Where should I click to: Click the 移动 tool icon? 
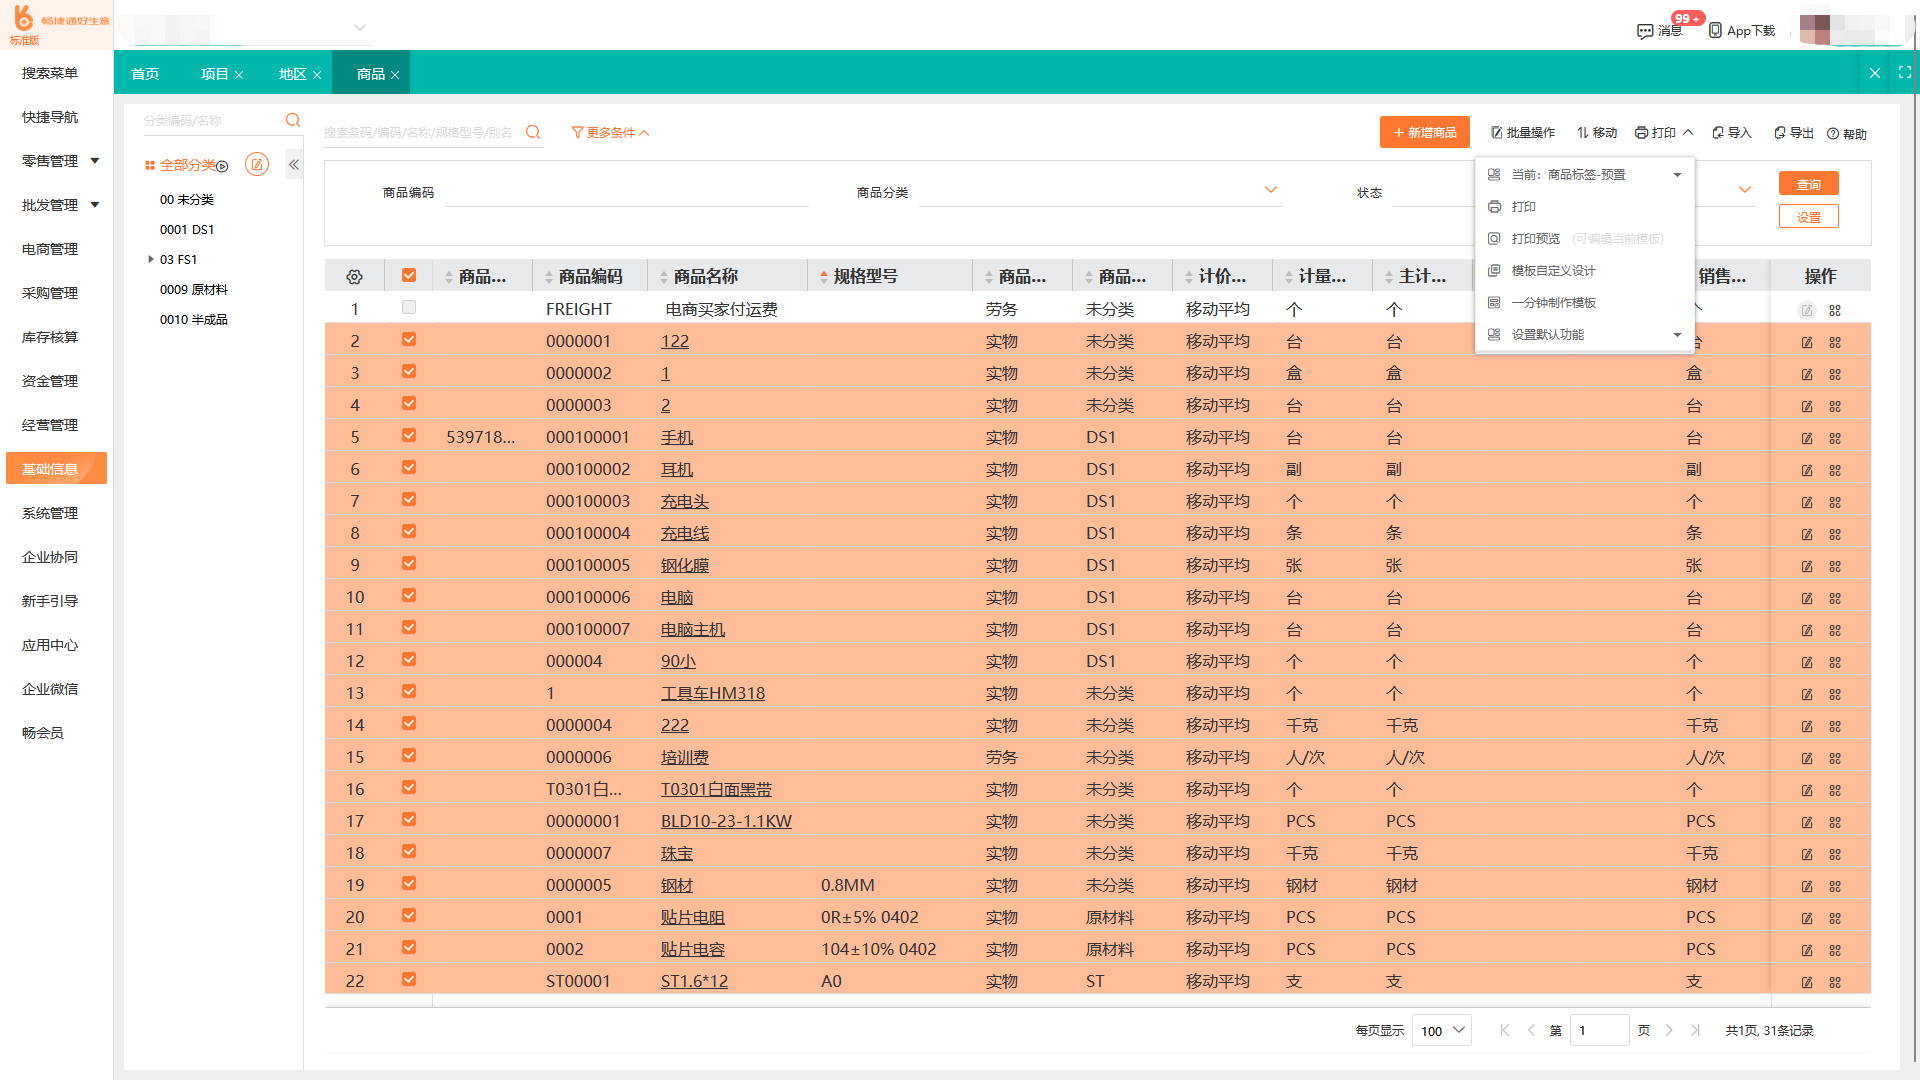pos(1581,132)
